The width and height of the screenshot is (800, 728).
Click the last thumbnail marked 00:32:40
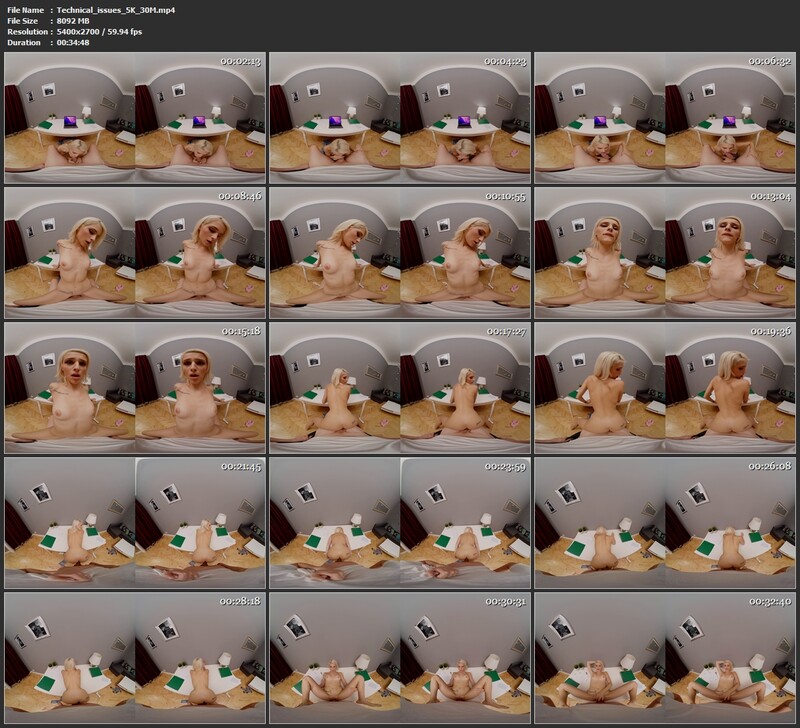[664, 656]
